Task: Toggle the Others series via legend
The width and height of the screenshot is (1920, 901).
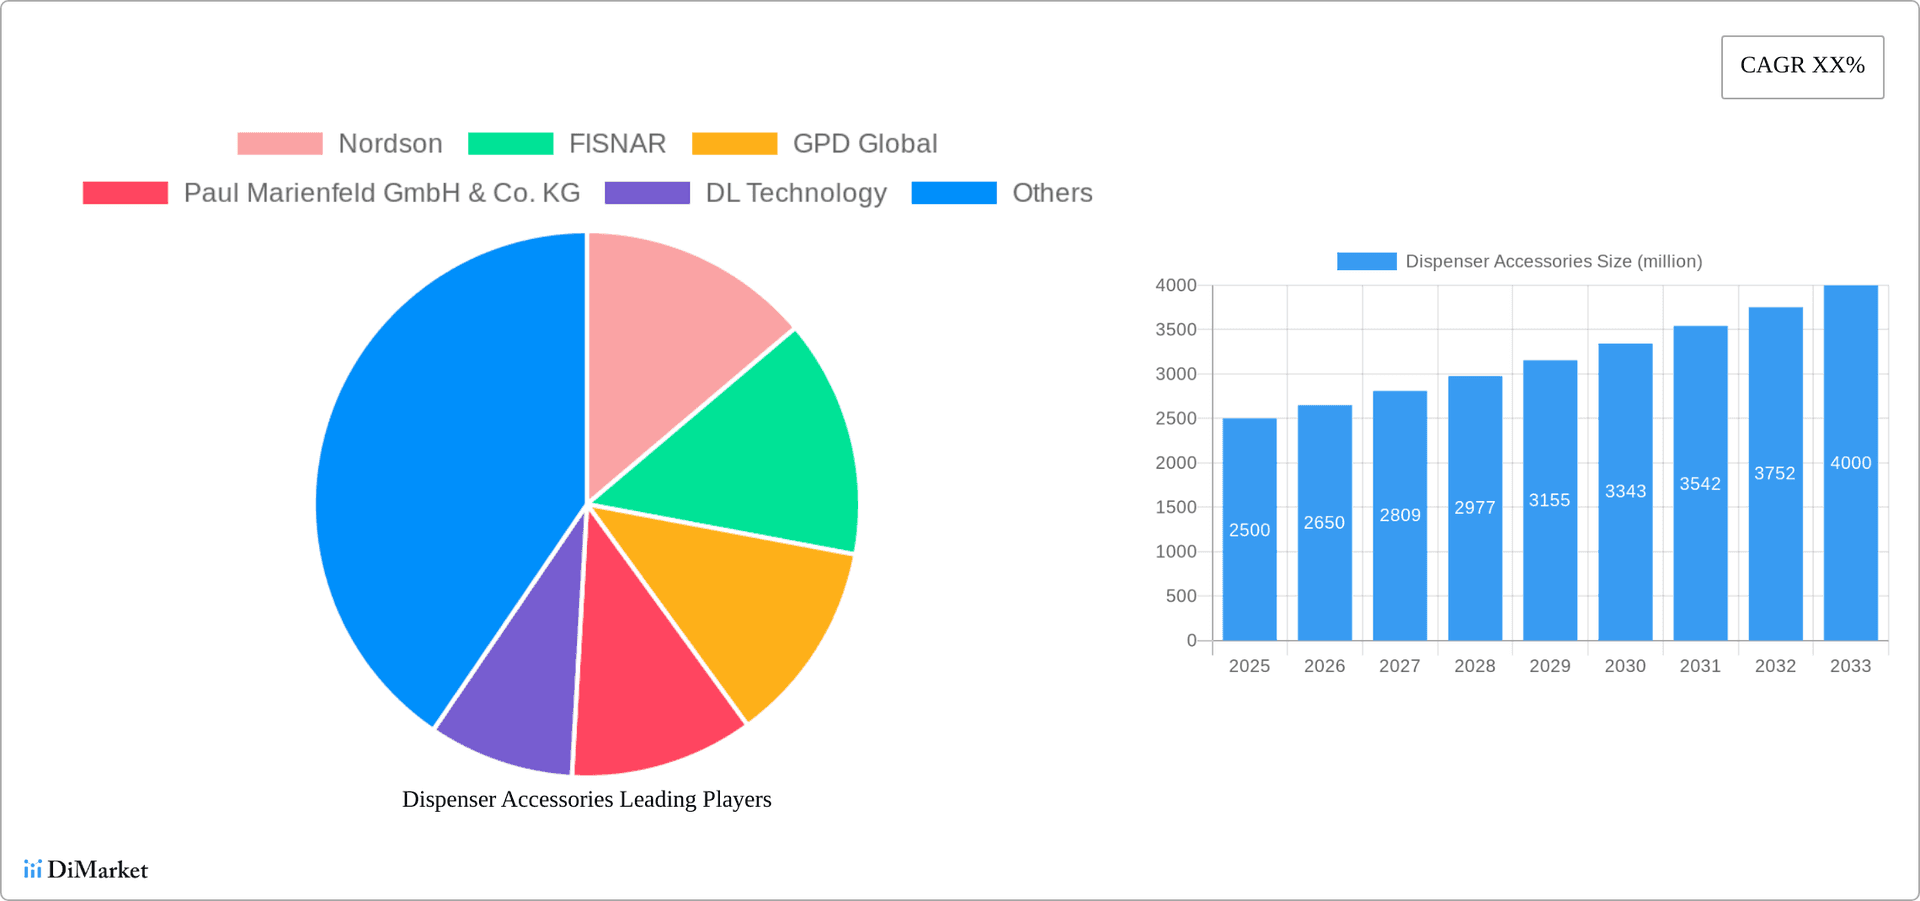Action: (1051, 192)
